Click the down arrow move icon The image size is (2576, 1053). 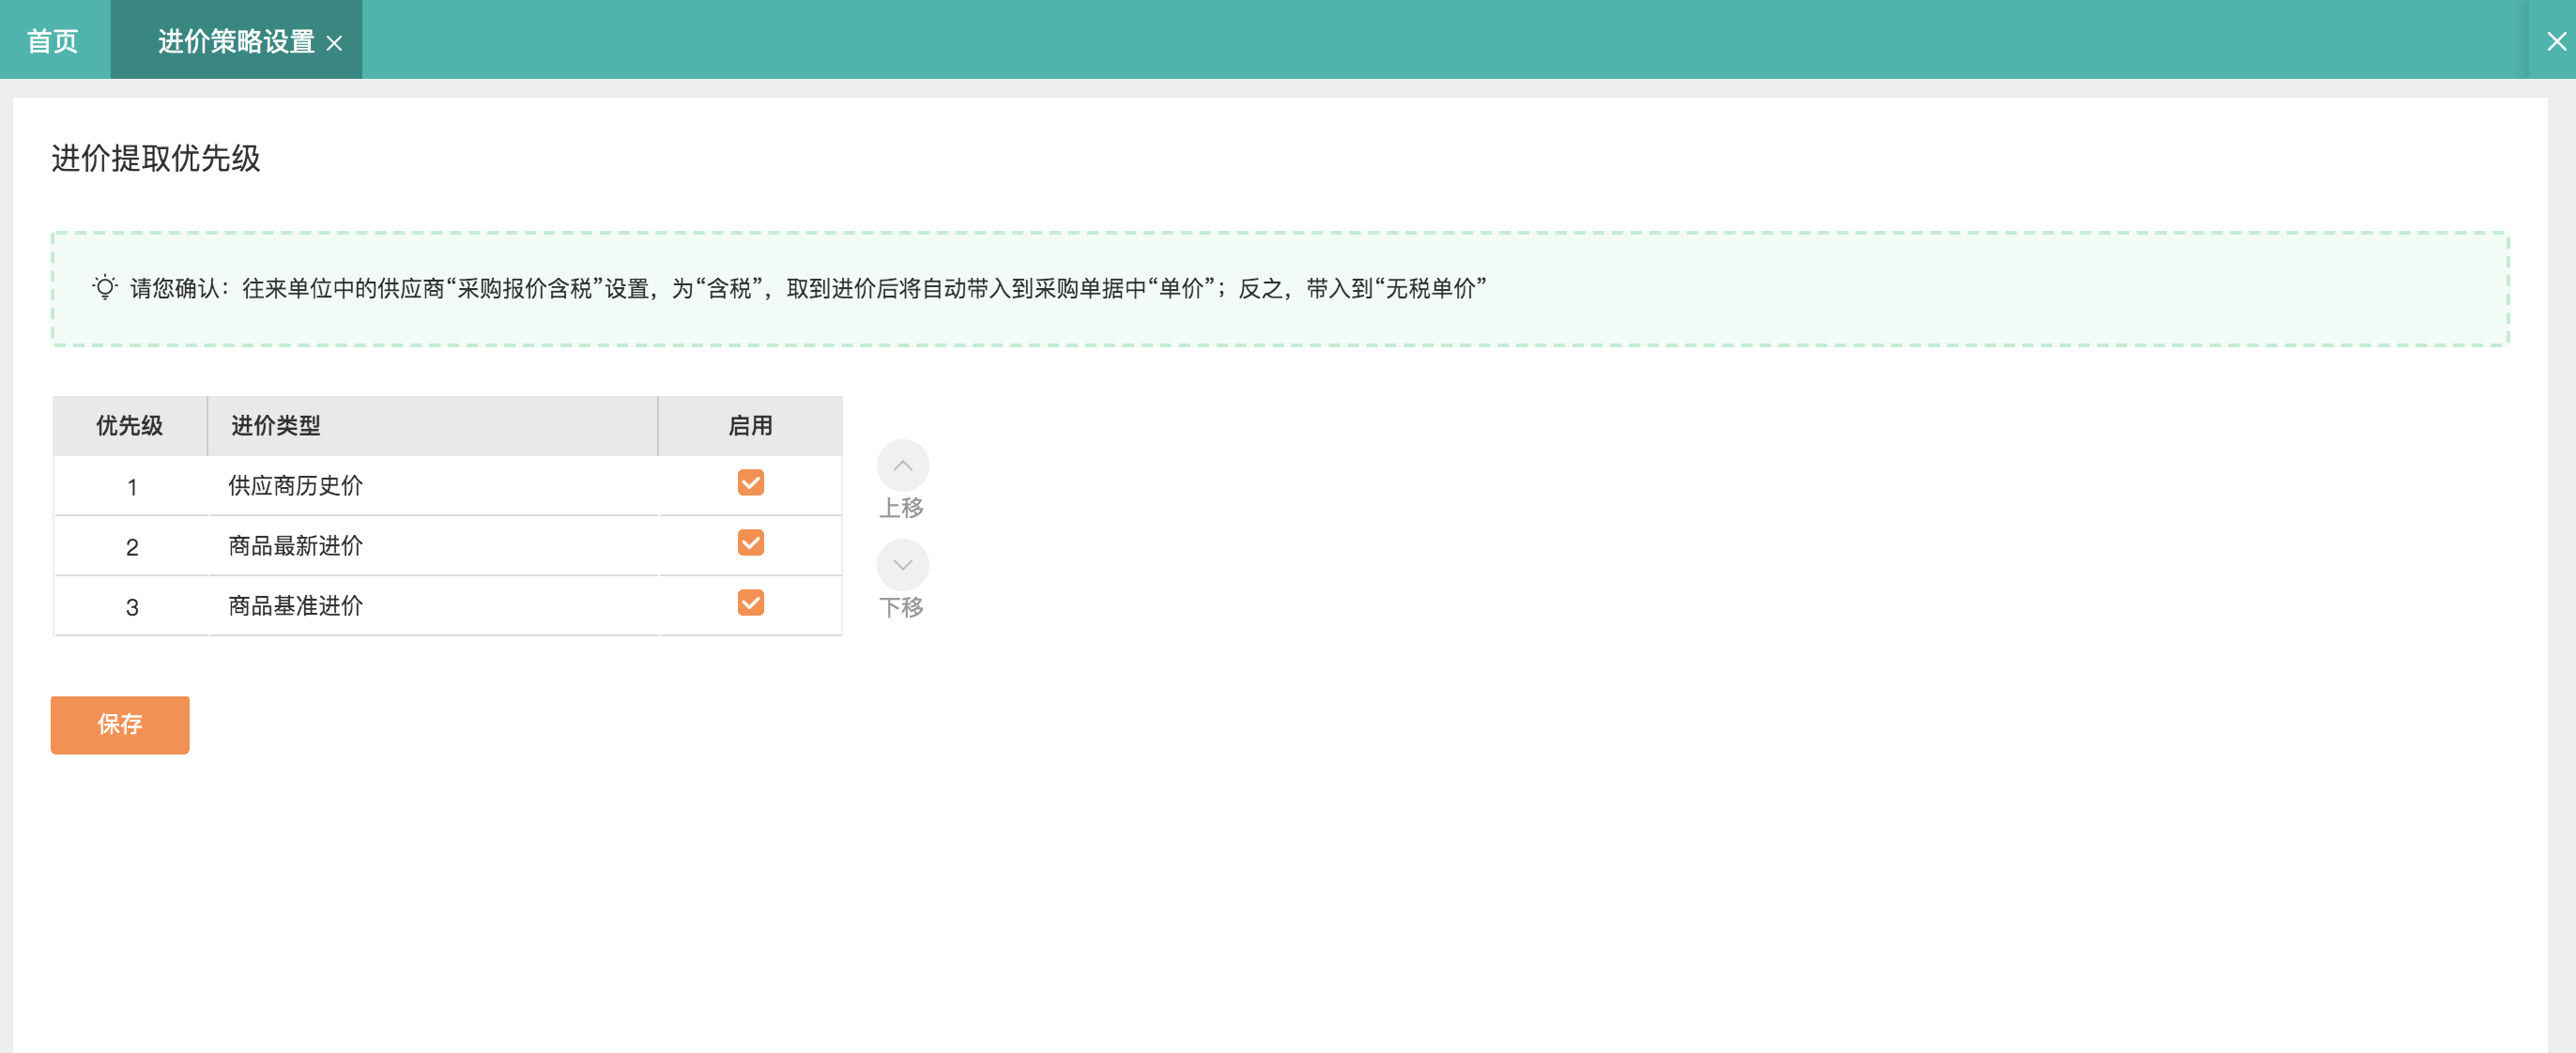[x=903, y=565]
